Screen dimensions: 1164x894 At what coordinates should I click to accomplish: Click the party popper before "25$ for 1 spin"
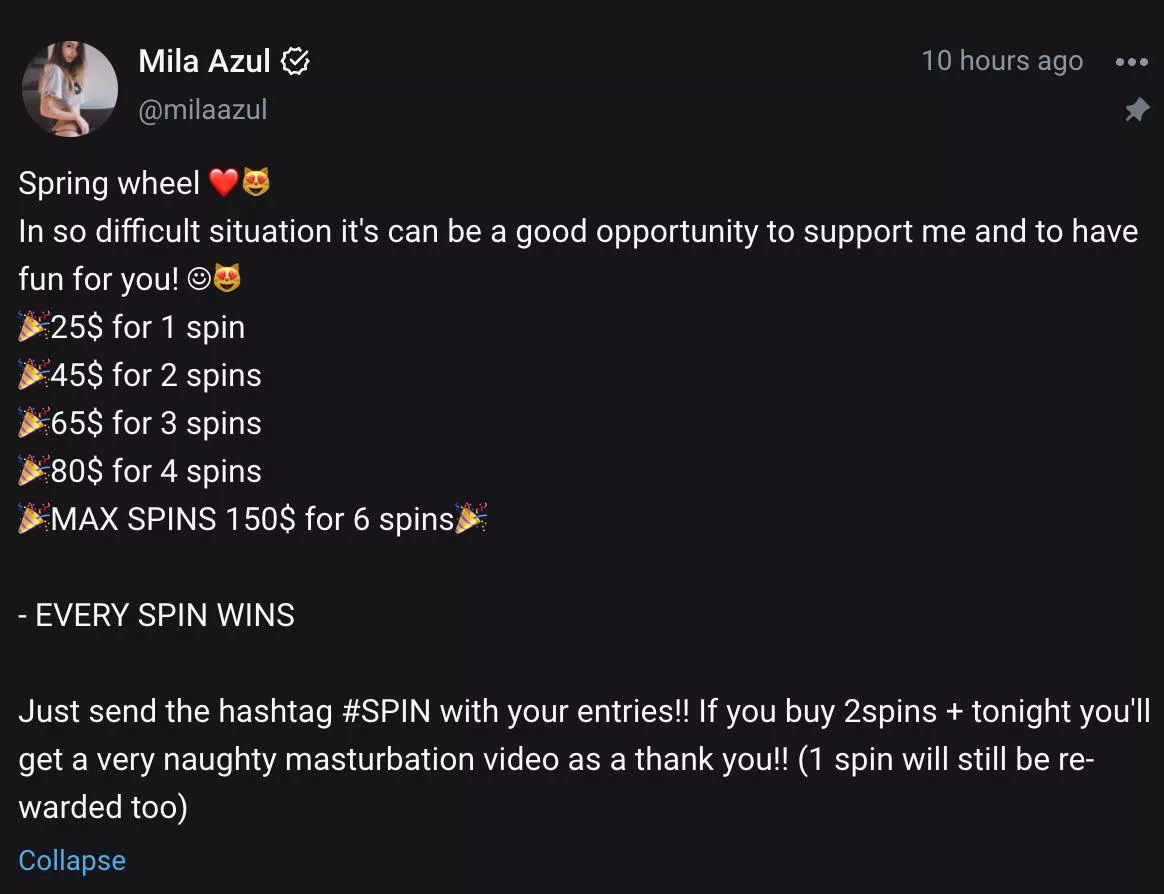pyautogui.click(x=34, y=327)
